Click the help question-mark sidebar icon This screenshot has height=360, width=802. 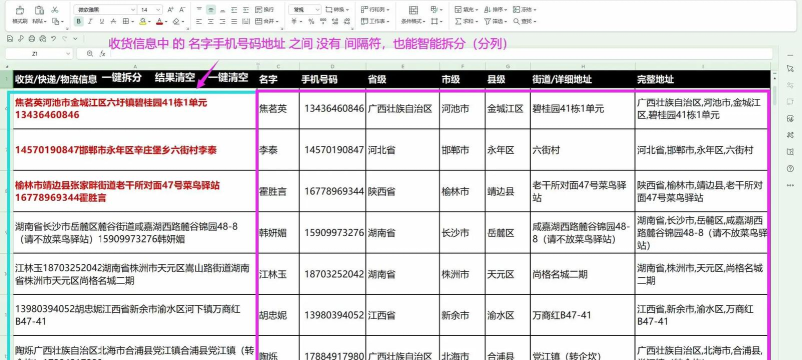pos(790,168)
